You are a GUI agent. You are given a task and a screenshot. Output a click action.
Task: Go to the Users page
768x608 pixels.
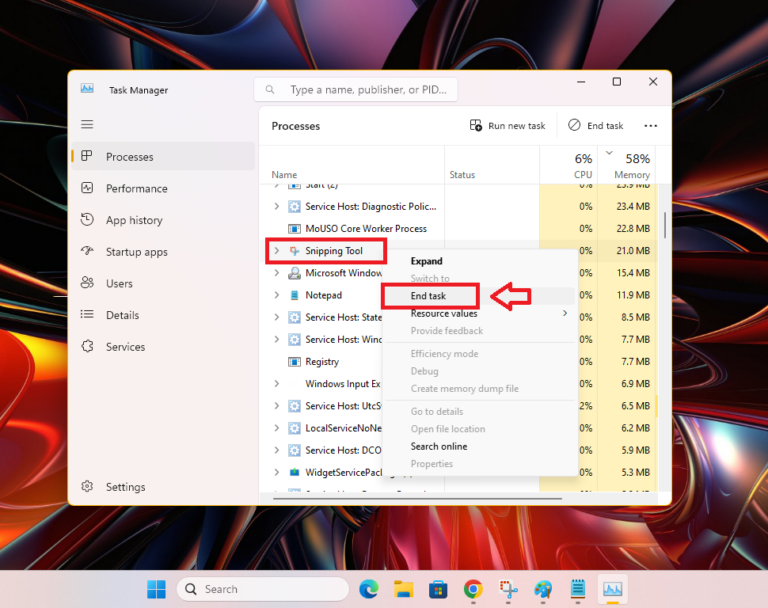click(x=163, y=283)
